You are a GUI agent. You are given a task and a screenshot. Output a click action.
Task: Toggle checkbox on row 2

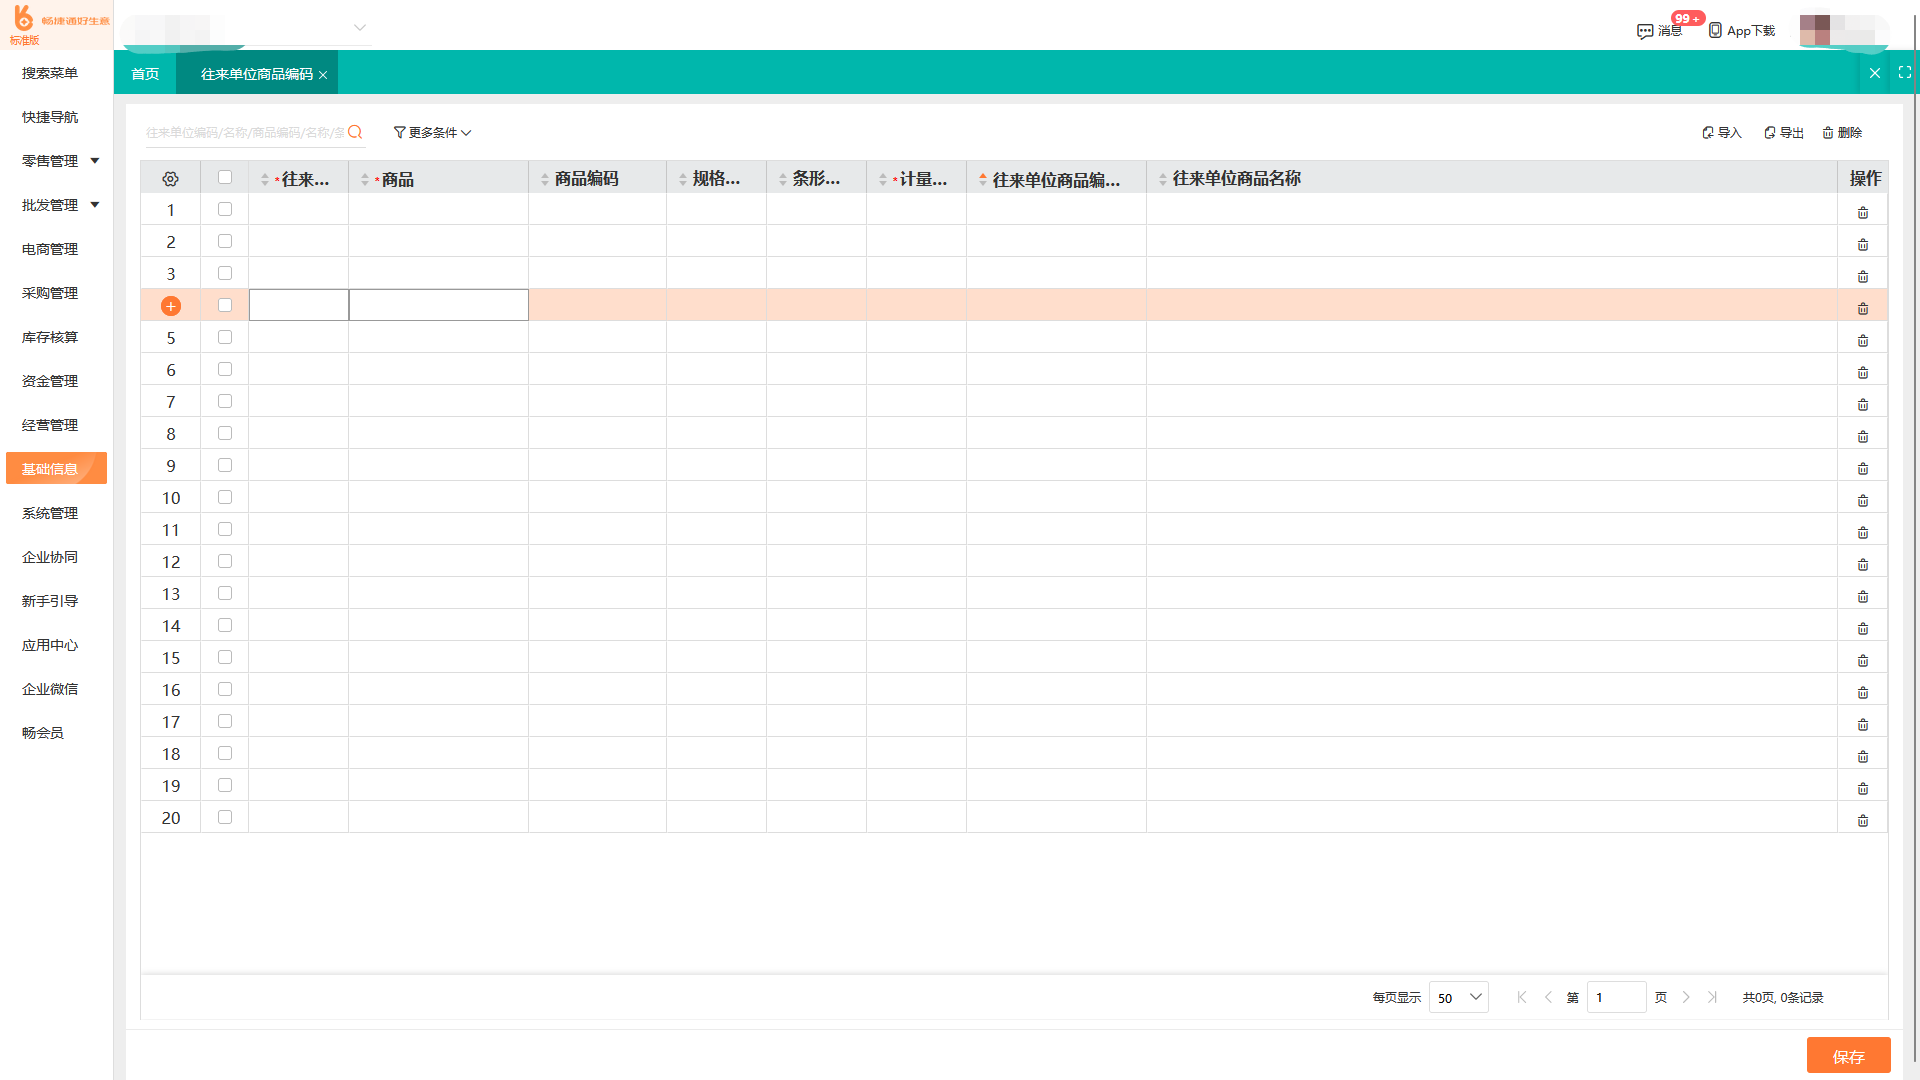point(224,241)
